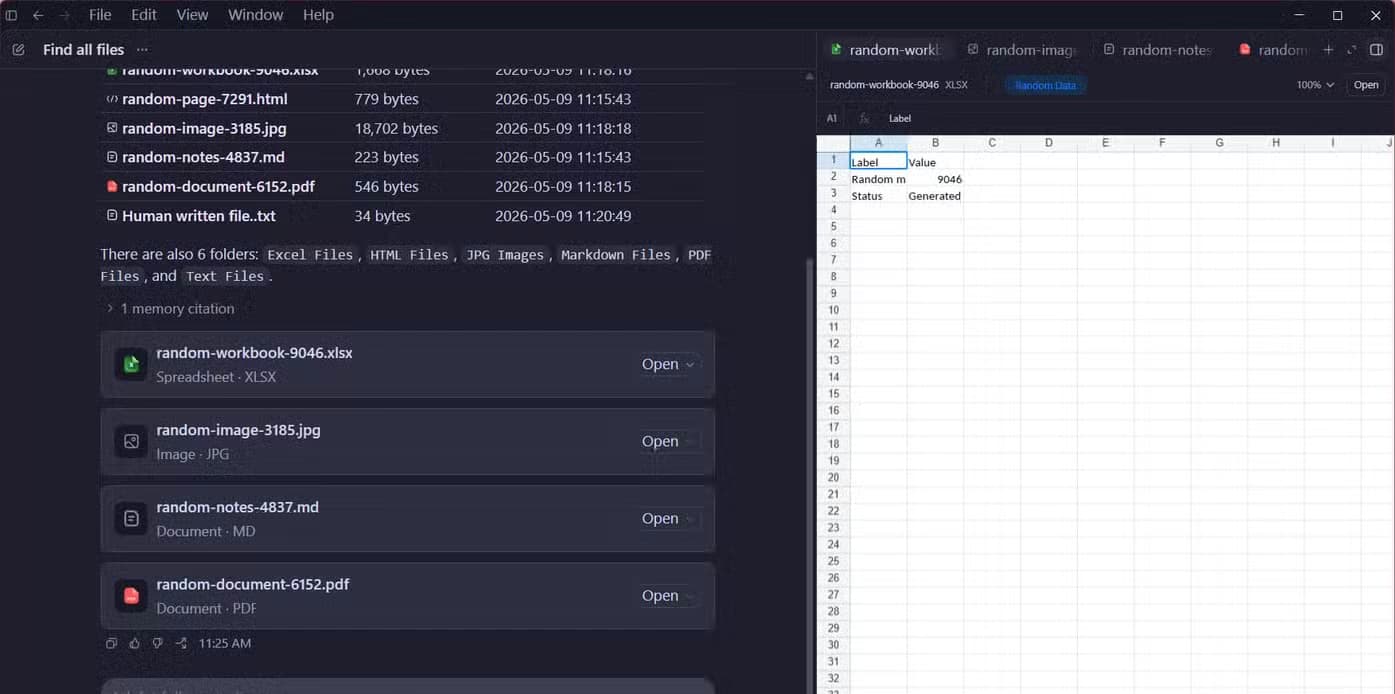Click the PDF icon beside random-document-6152.pdf row
The width and height of the screenshot is (1395, 694).
[112, 186]
